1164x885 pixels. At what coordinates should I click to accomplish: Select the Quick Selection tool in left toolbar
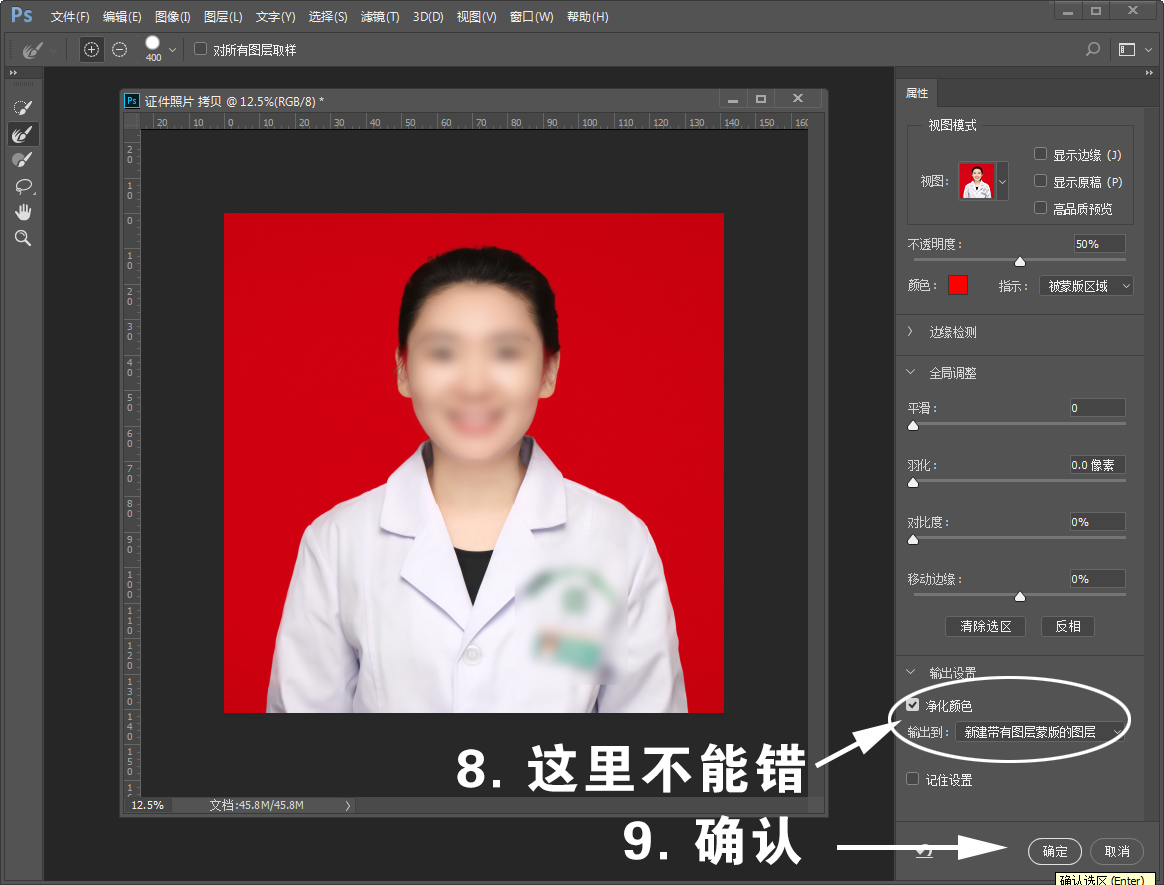tap(22, 107)
